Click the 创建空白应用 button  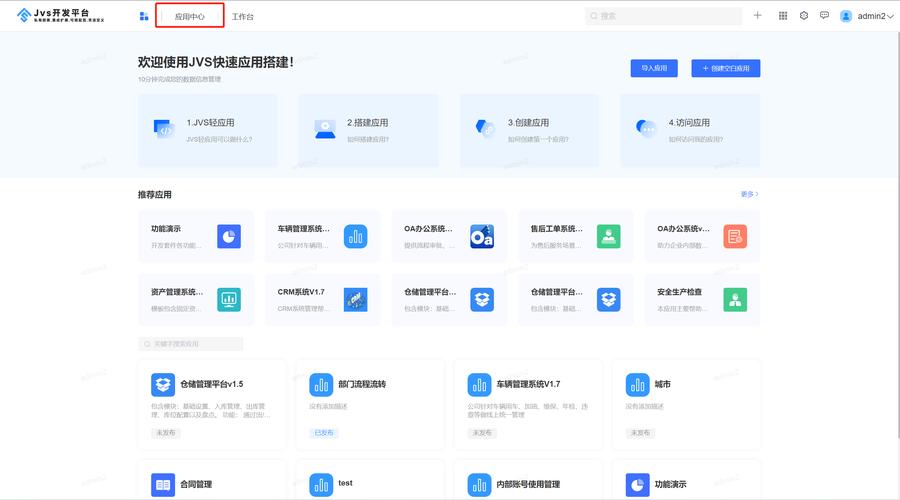[x=726, y=68]
